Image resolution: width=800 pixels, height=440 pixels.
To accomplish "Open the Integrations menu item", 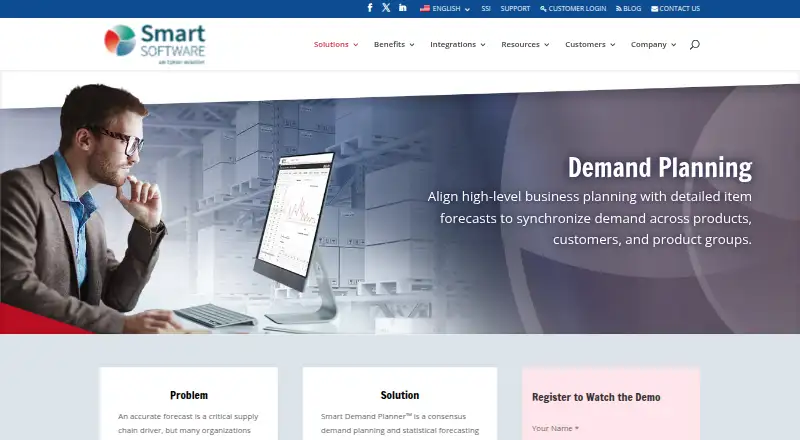I will coord(453,44).
